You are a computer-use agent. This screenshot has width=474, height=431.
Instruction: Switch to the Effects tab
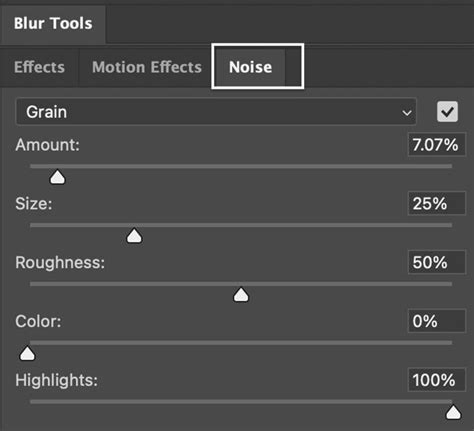tap(39, 67)
